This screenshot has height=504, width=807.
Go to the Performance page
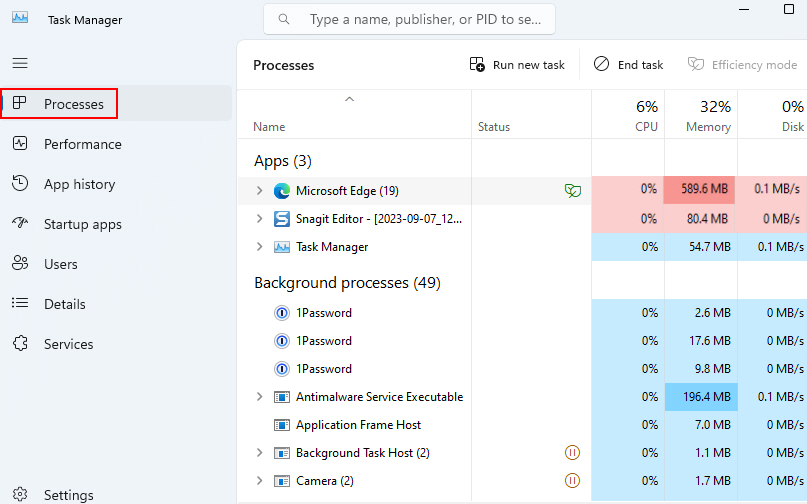116,144
